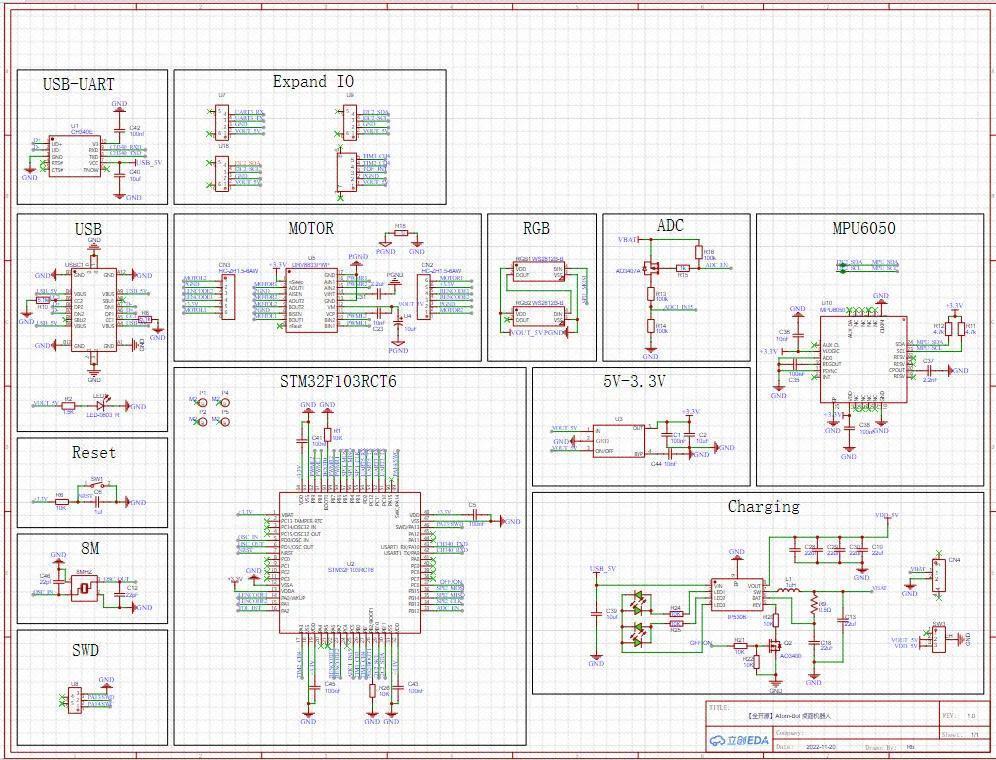
Task: Click the 8MHz crystal oscillator symbol
Action: 85,588
